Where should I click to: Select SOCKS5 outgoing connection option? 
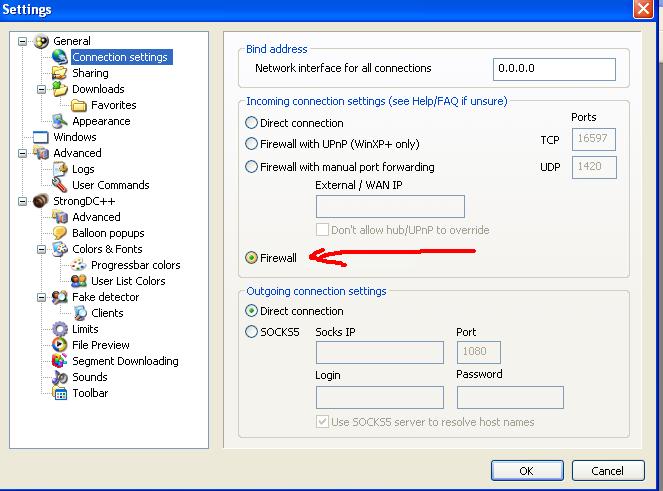pos(252,332)
